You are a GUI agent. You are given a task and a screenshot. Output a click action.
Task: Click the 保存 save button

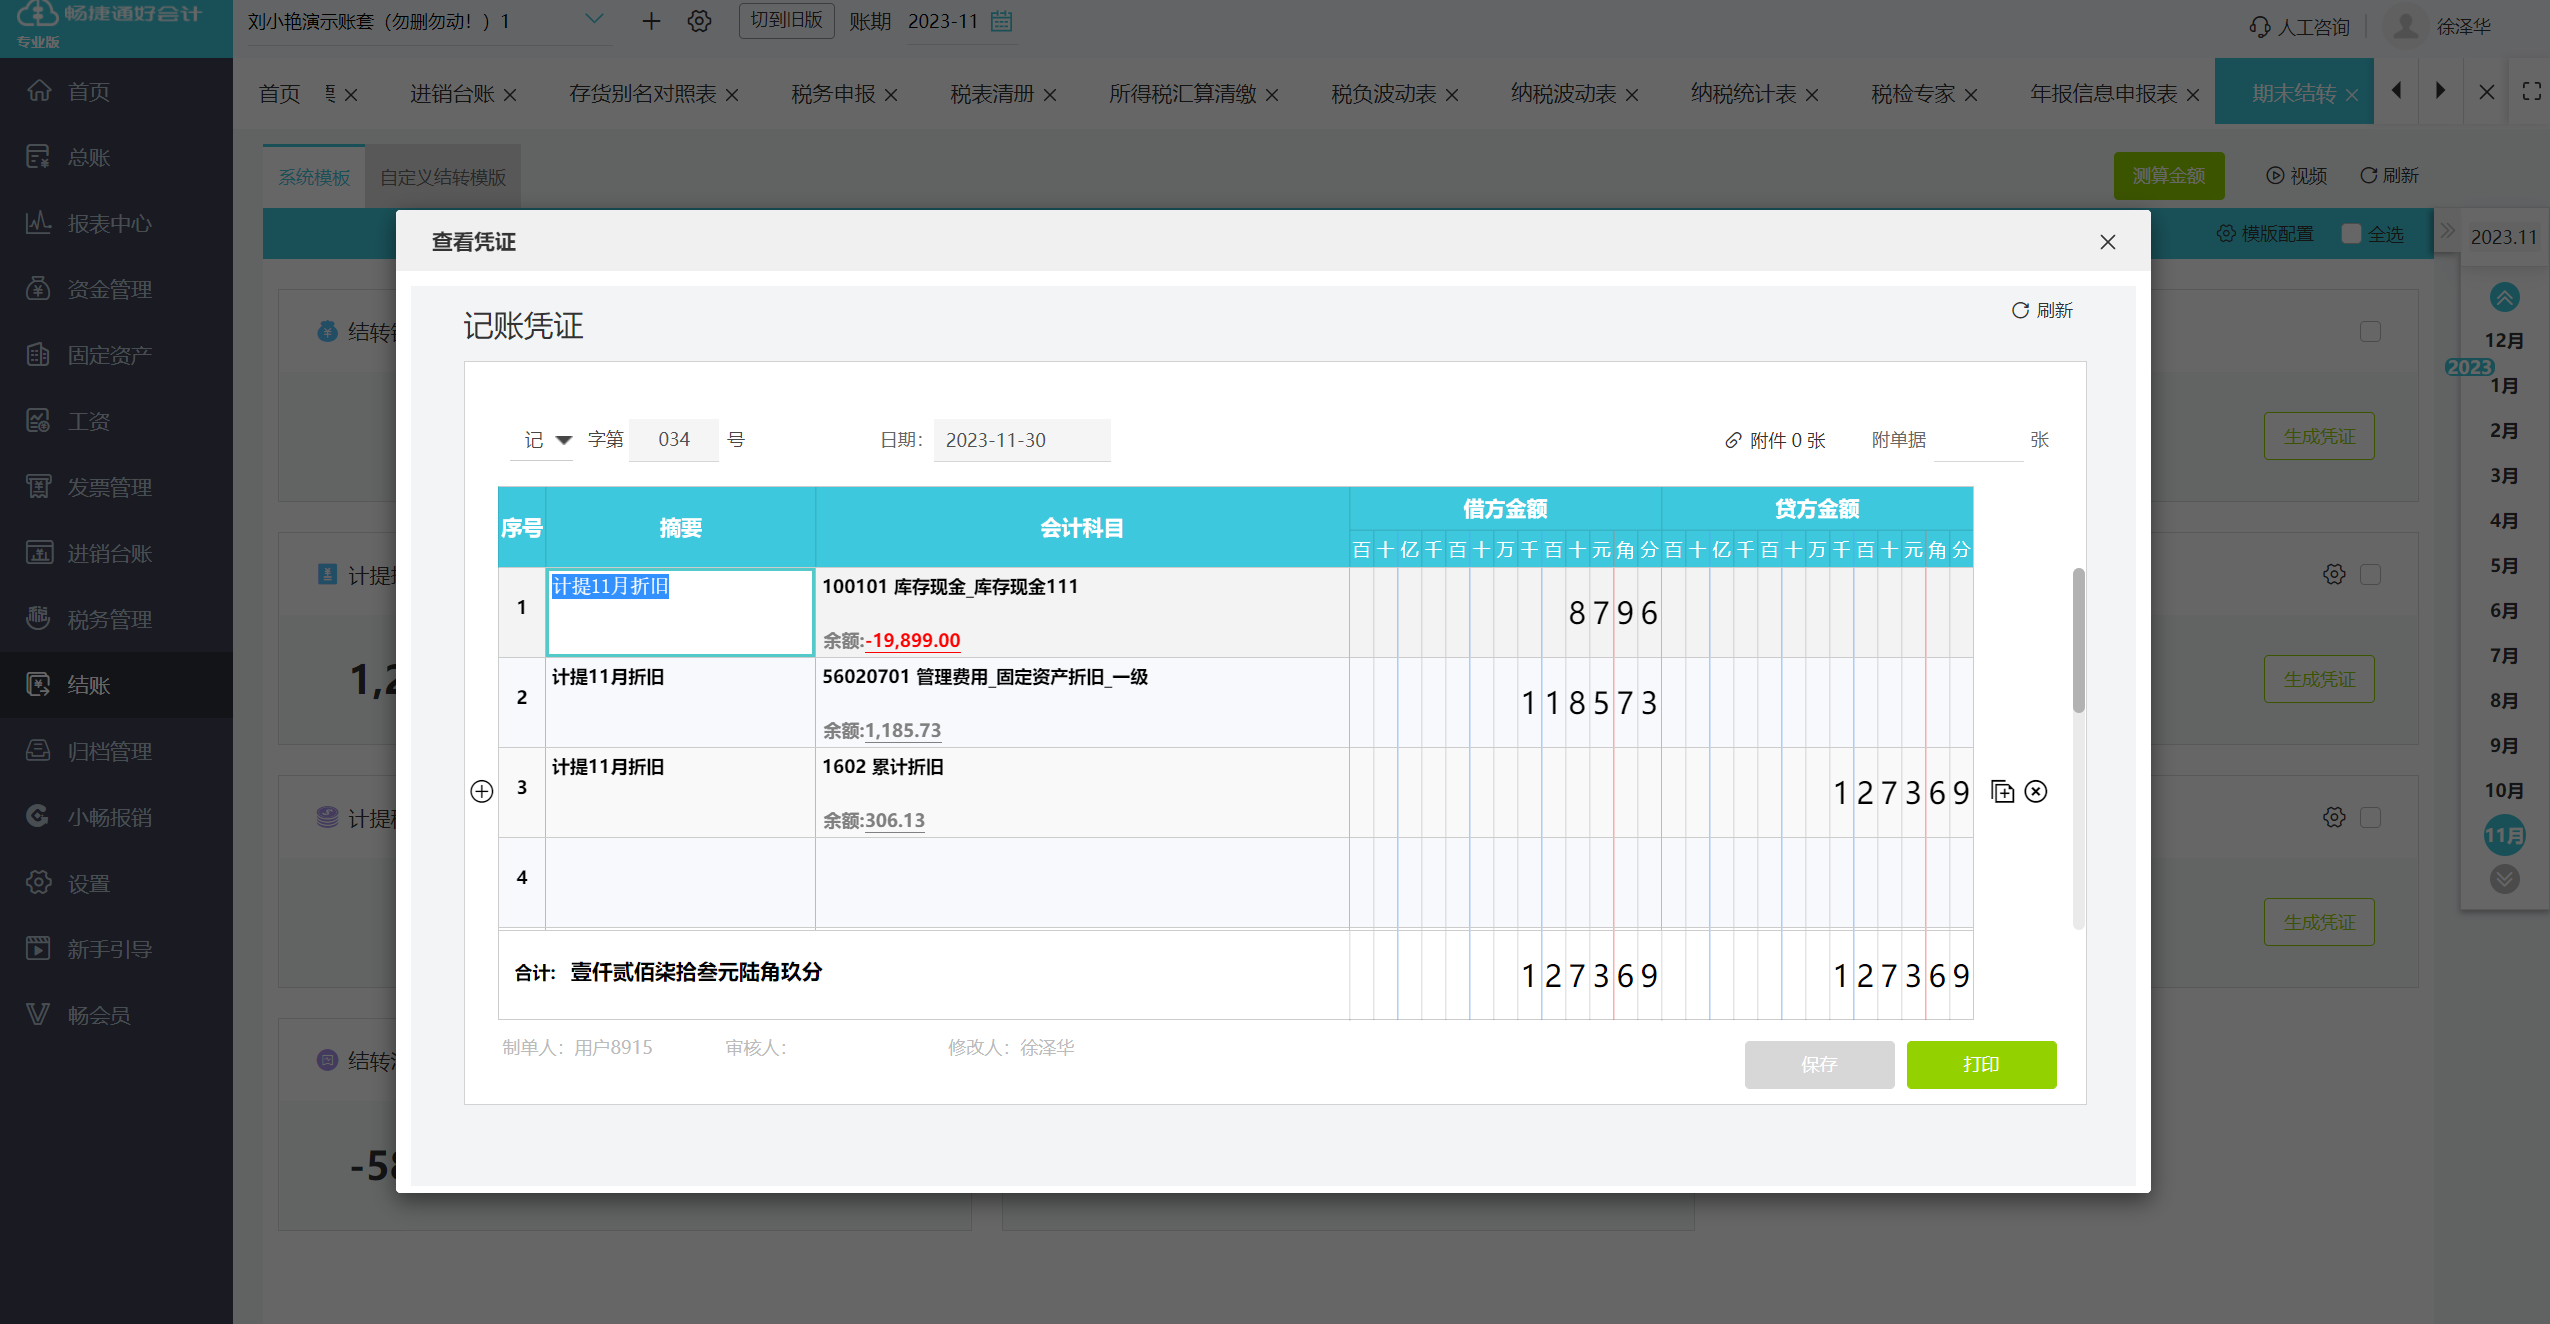(1818, 1064)
